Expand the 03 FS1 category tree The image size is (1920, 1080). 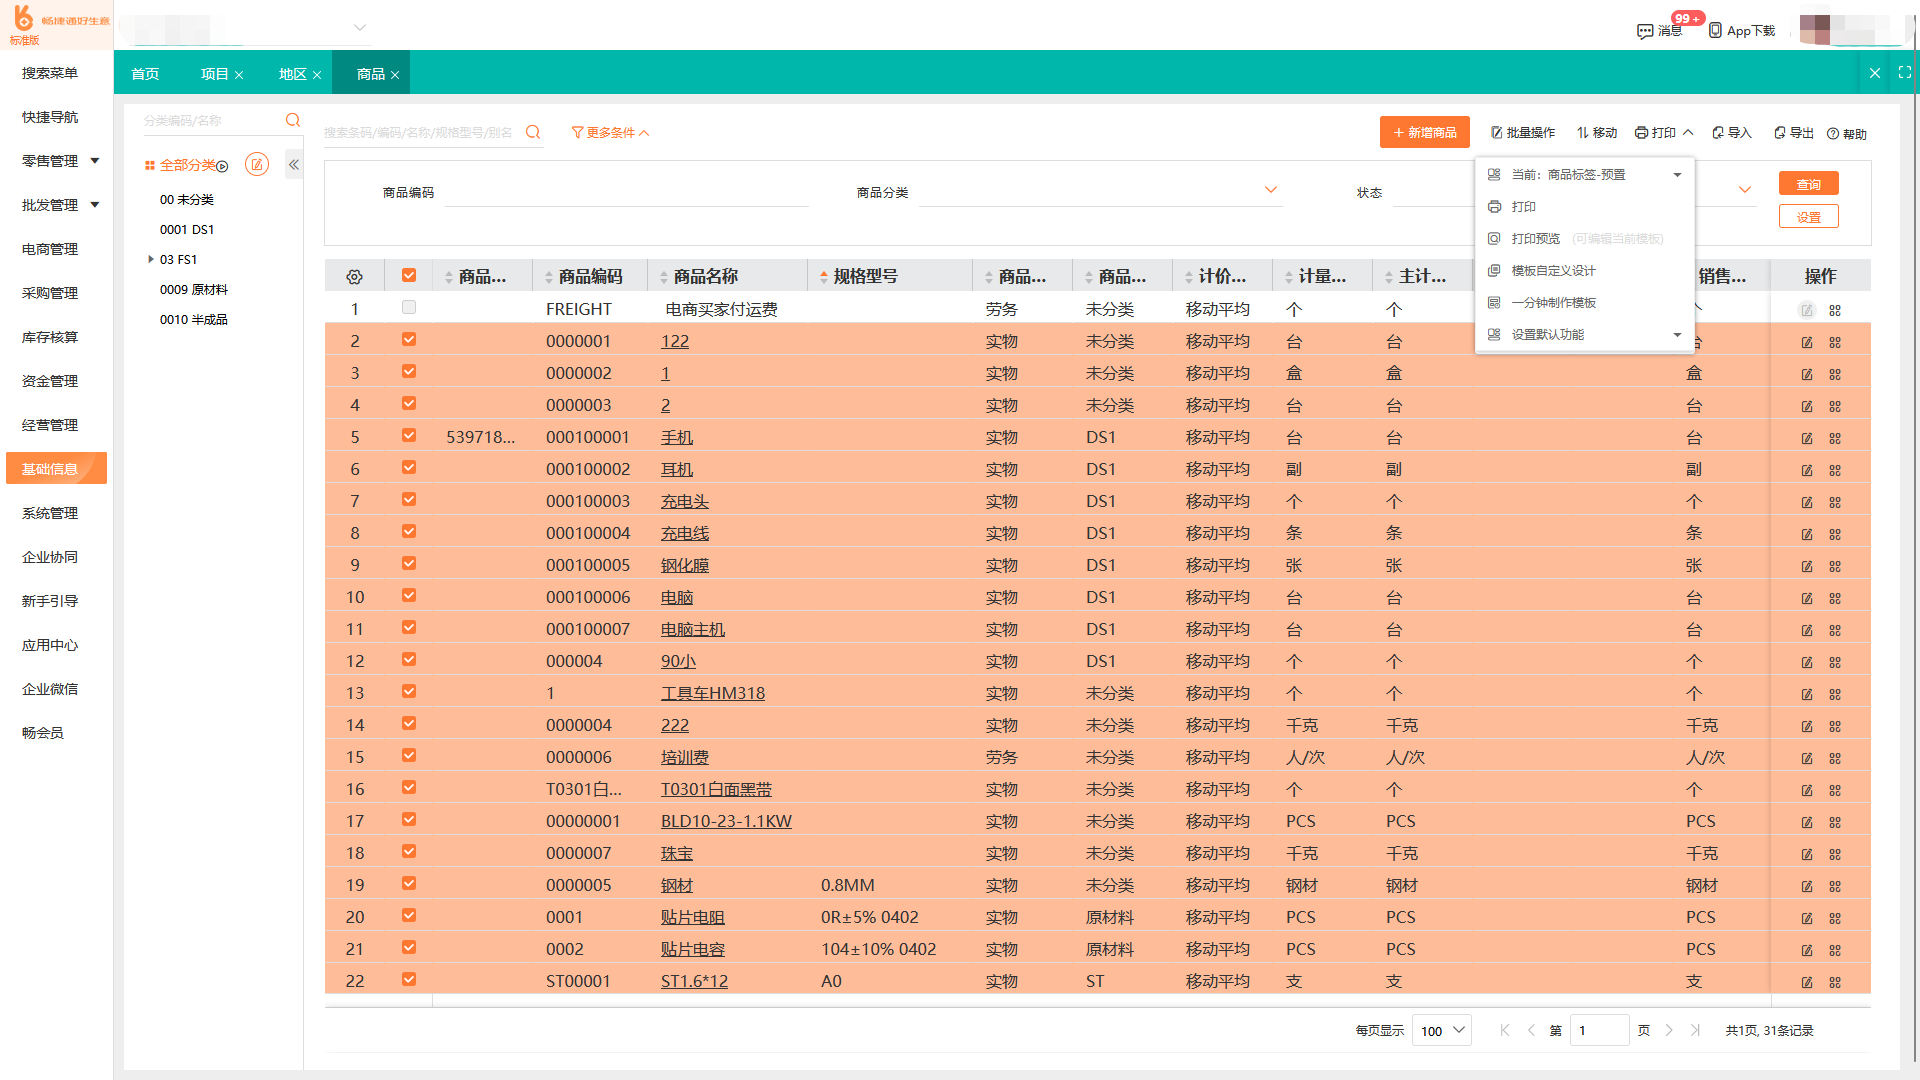[148, 258]
